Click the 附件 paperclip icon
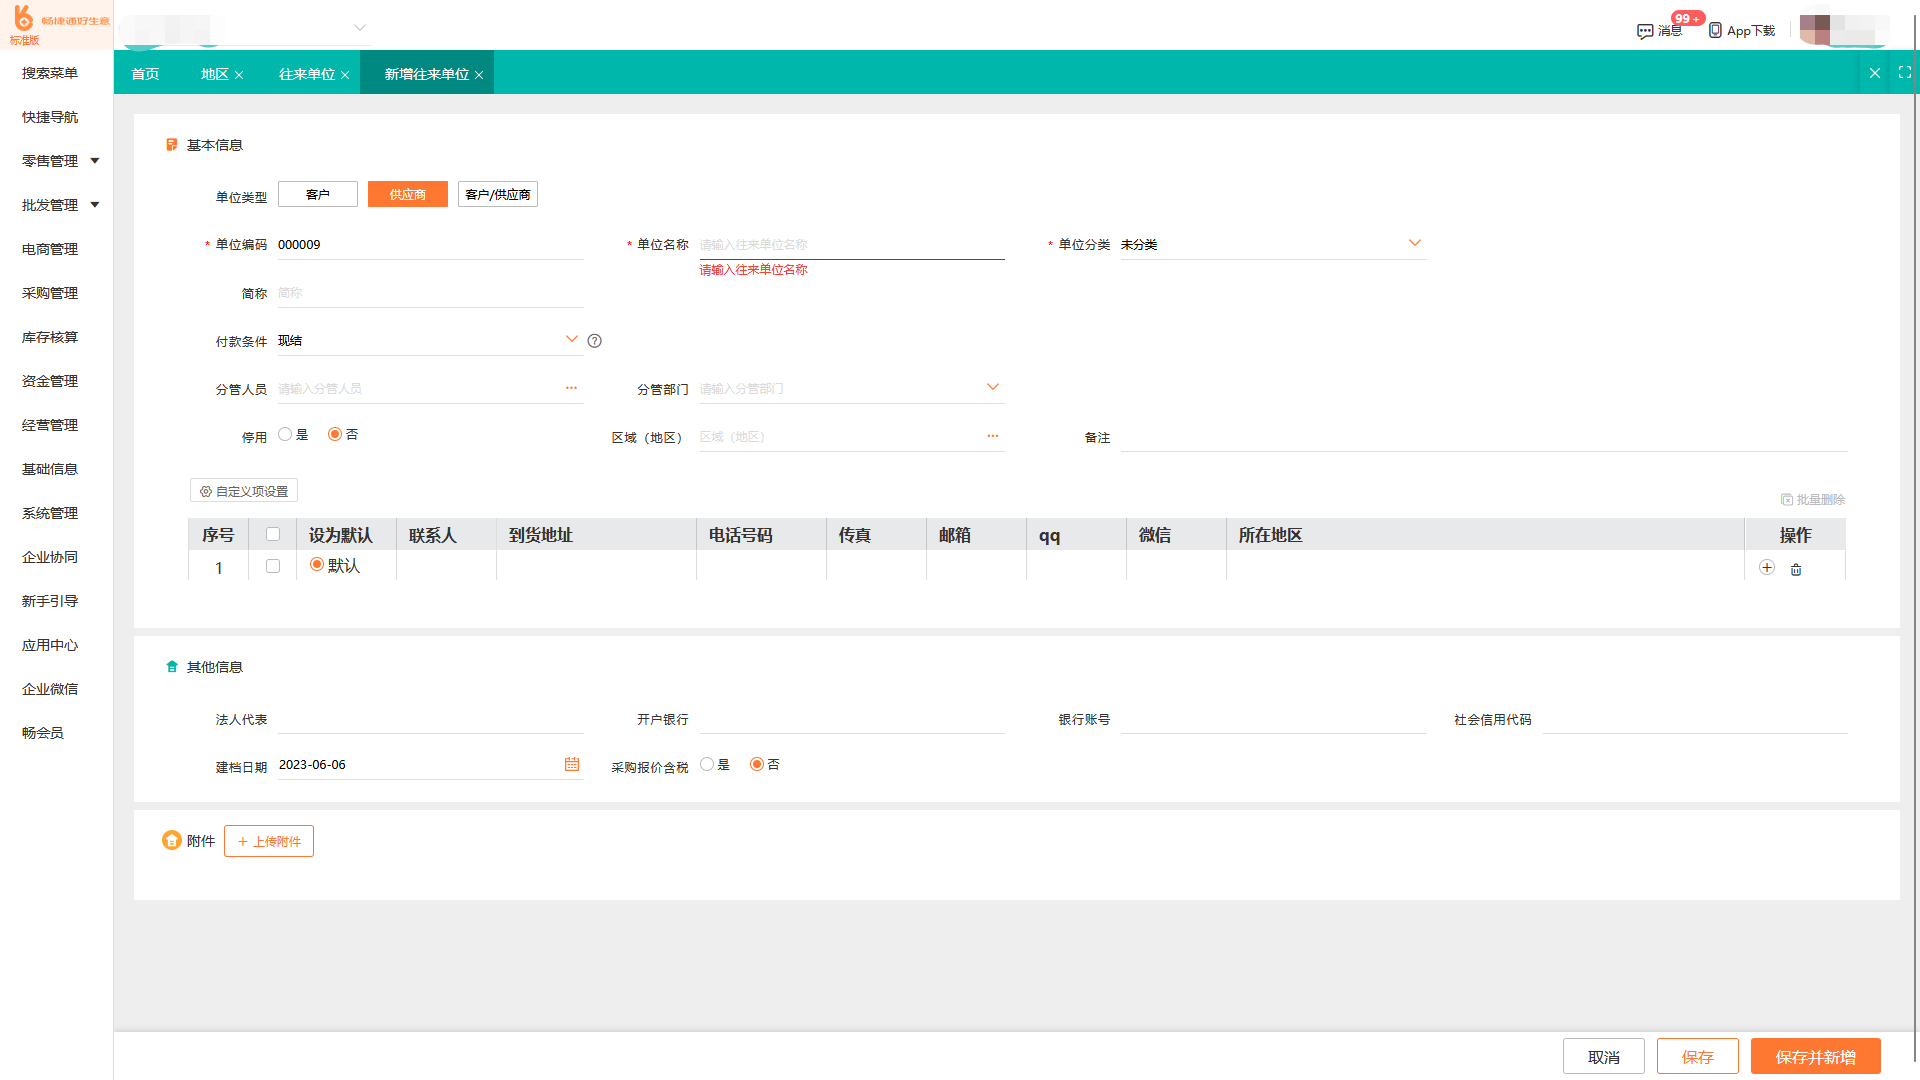The width and height of the screenshot is (1920, 1080). coord(170,840)
